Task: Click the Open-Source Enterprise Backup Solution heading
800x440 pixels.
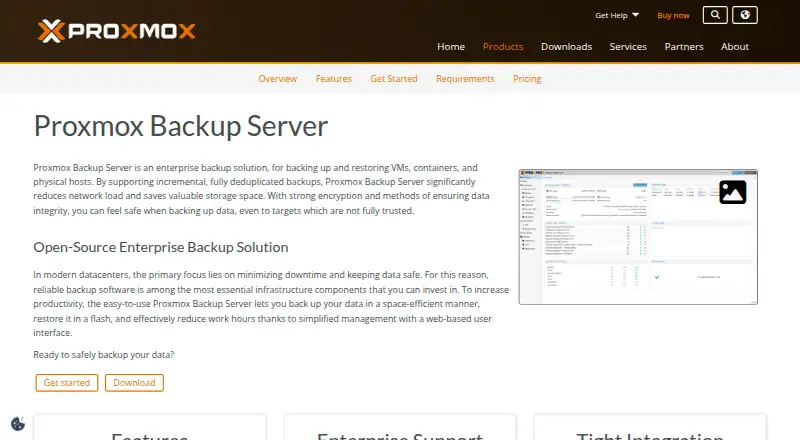Action: point(161,247)
